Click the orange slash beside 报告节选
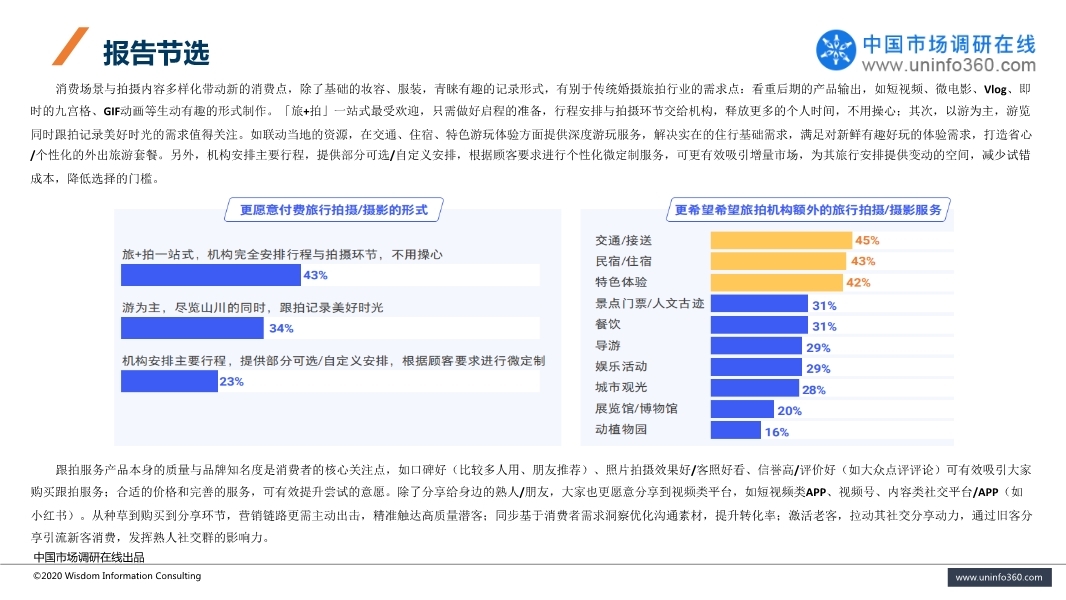The width and height of the screenshot is (1066, 600). [70, 47]
